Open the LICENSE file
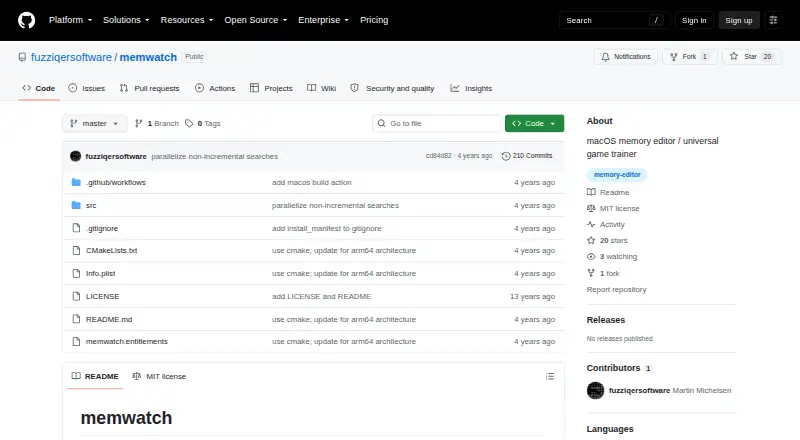Viewport: 800px width, 440px height. point(103,297)
